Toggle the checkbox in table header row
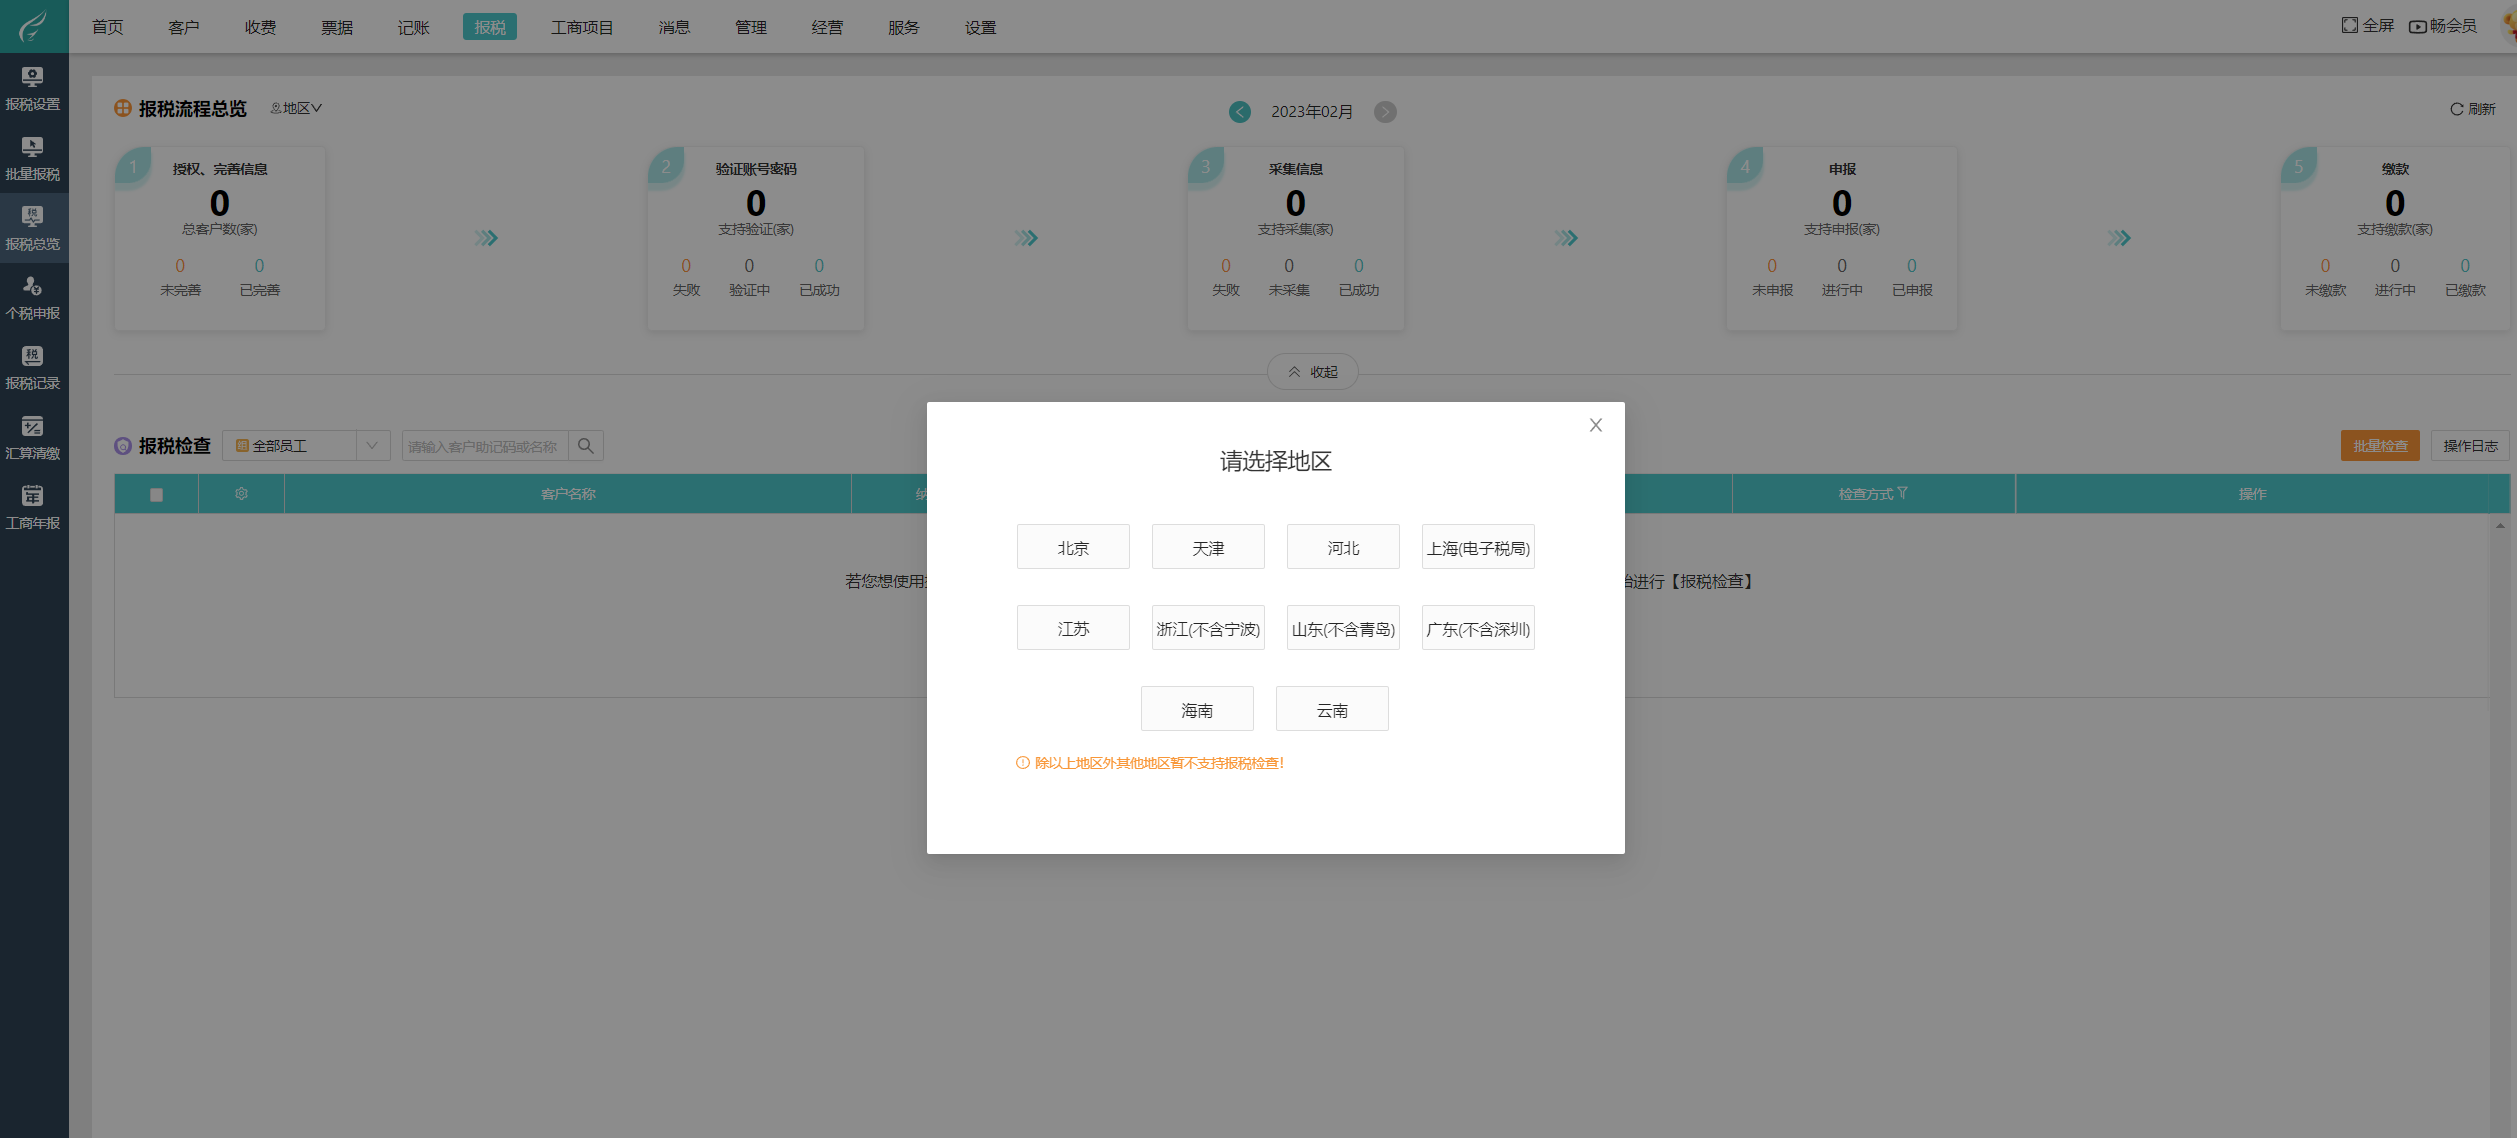2517x1138 pixels. (x=156, y=493)
